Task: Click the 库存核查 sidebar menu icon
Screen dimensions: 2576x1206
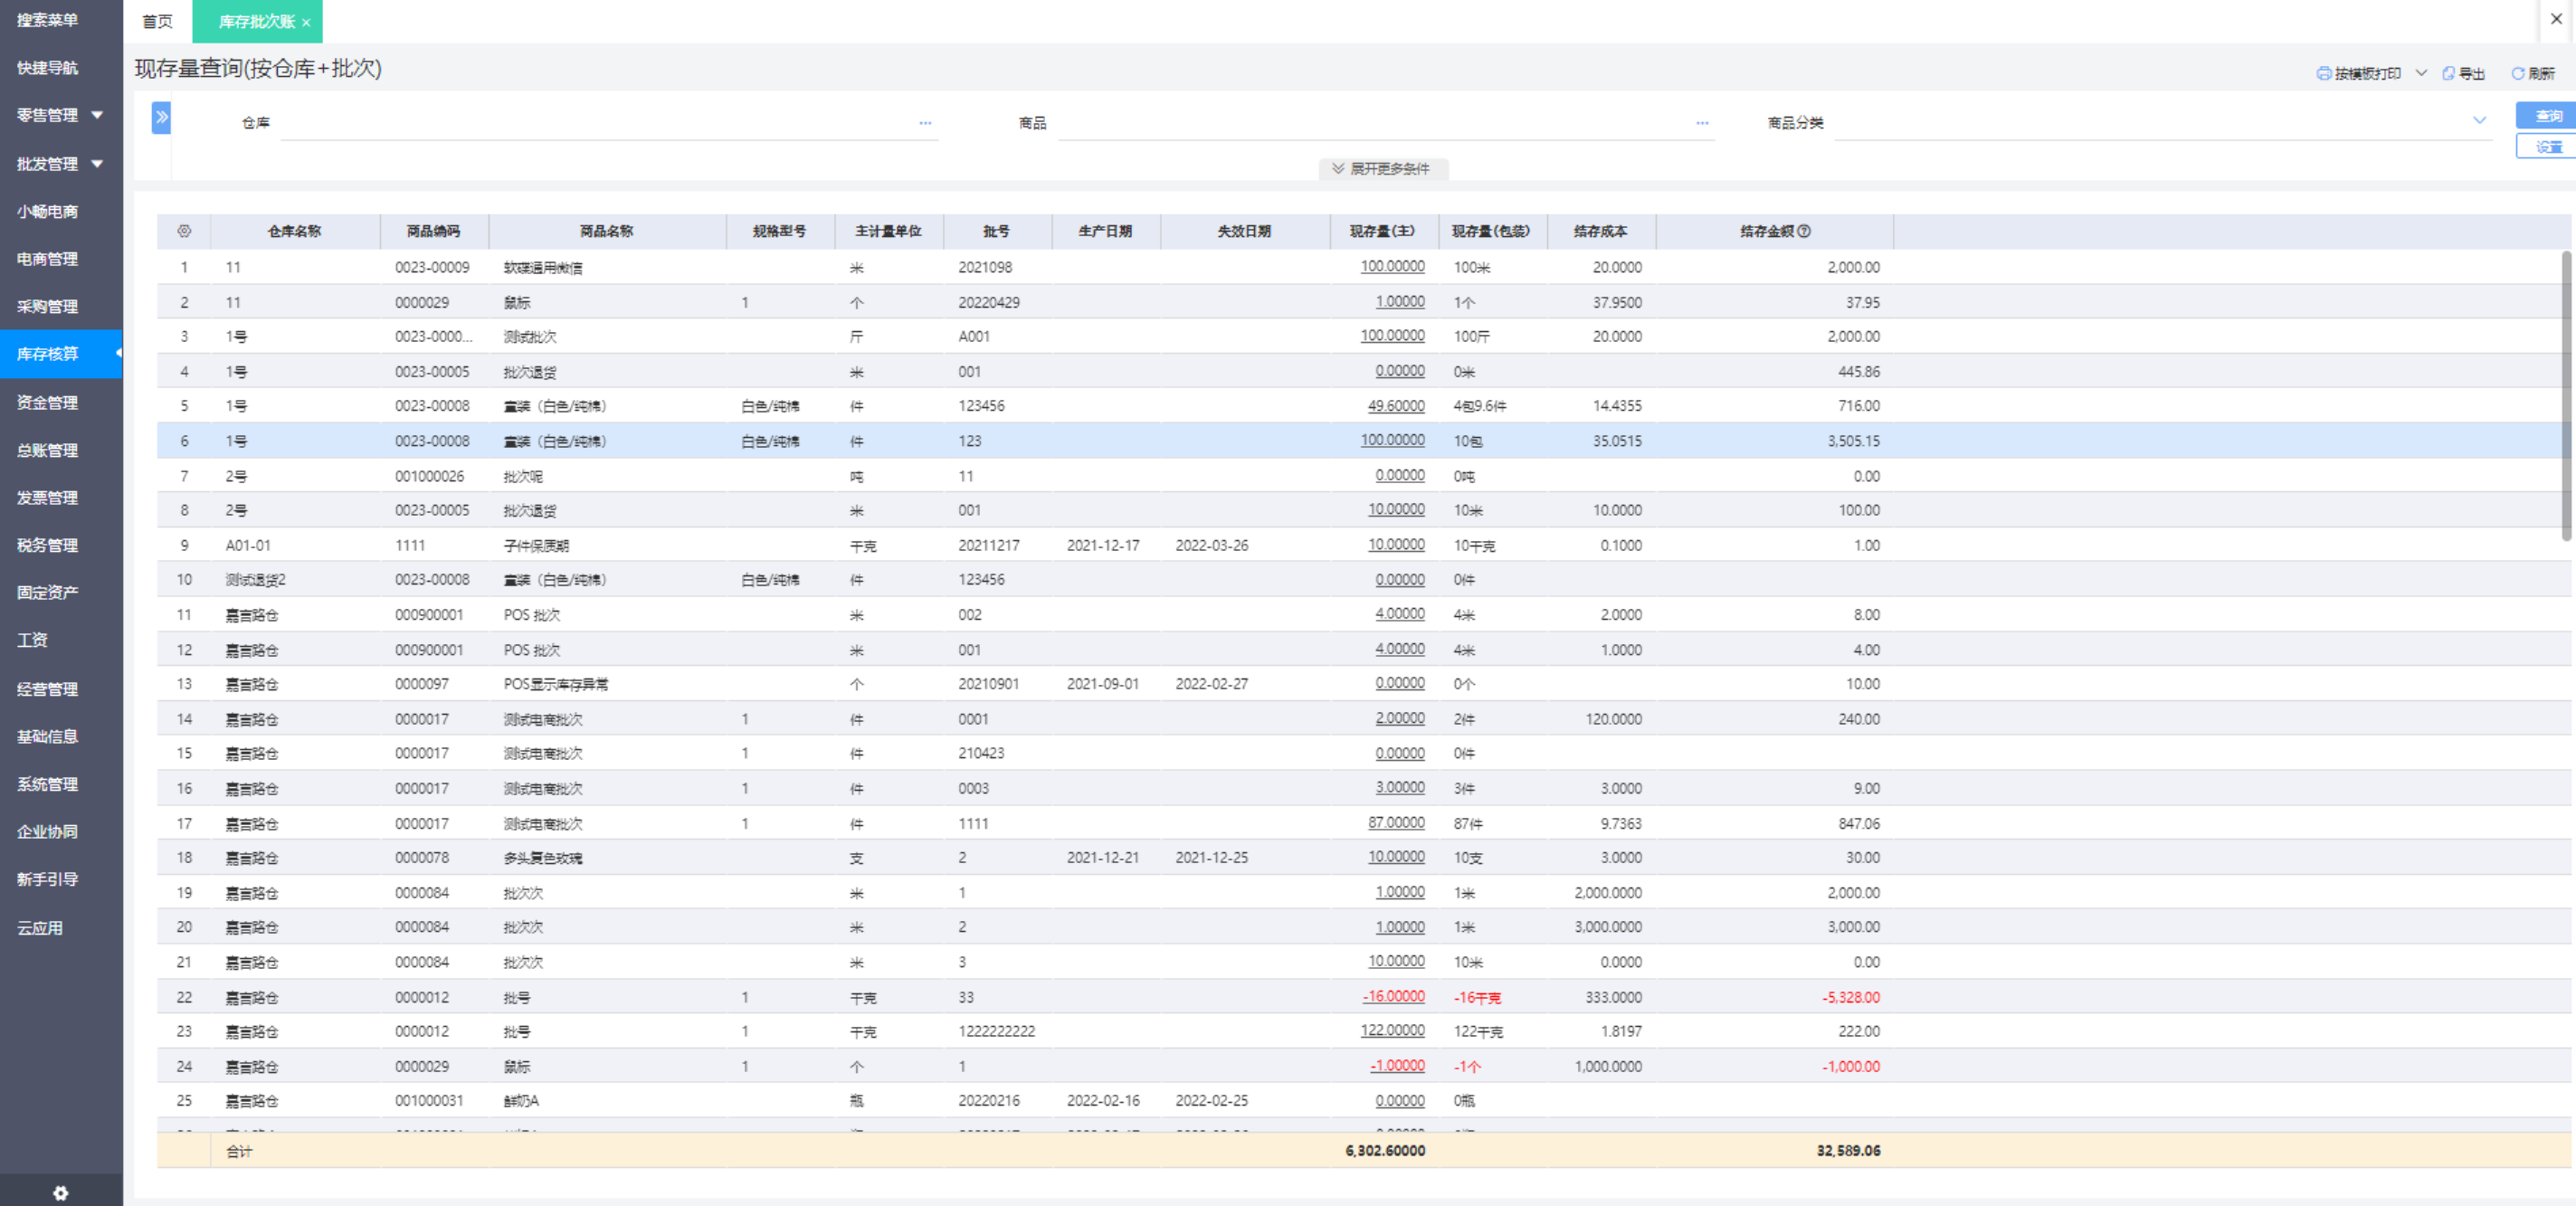Action: pyautogui.click(x=62, y=353)
